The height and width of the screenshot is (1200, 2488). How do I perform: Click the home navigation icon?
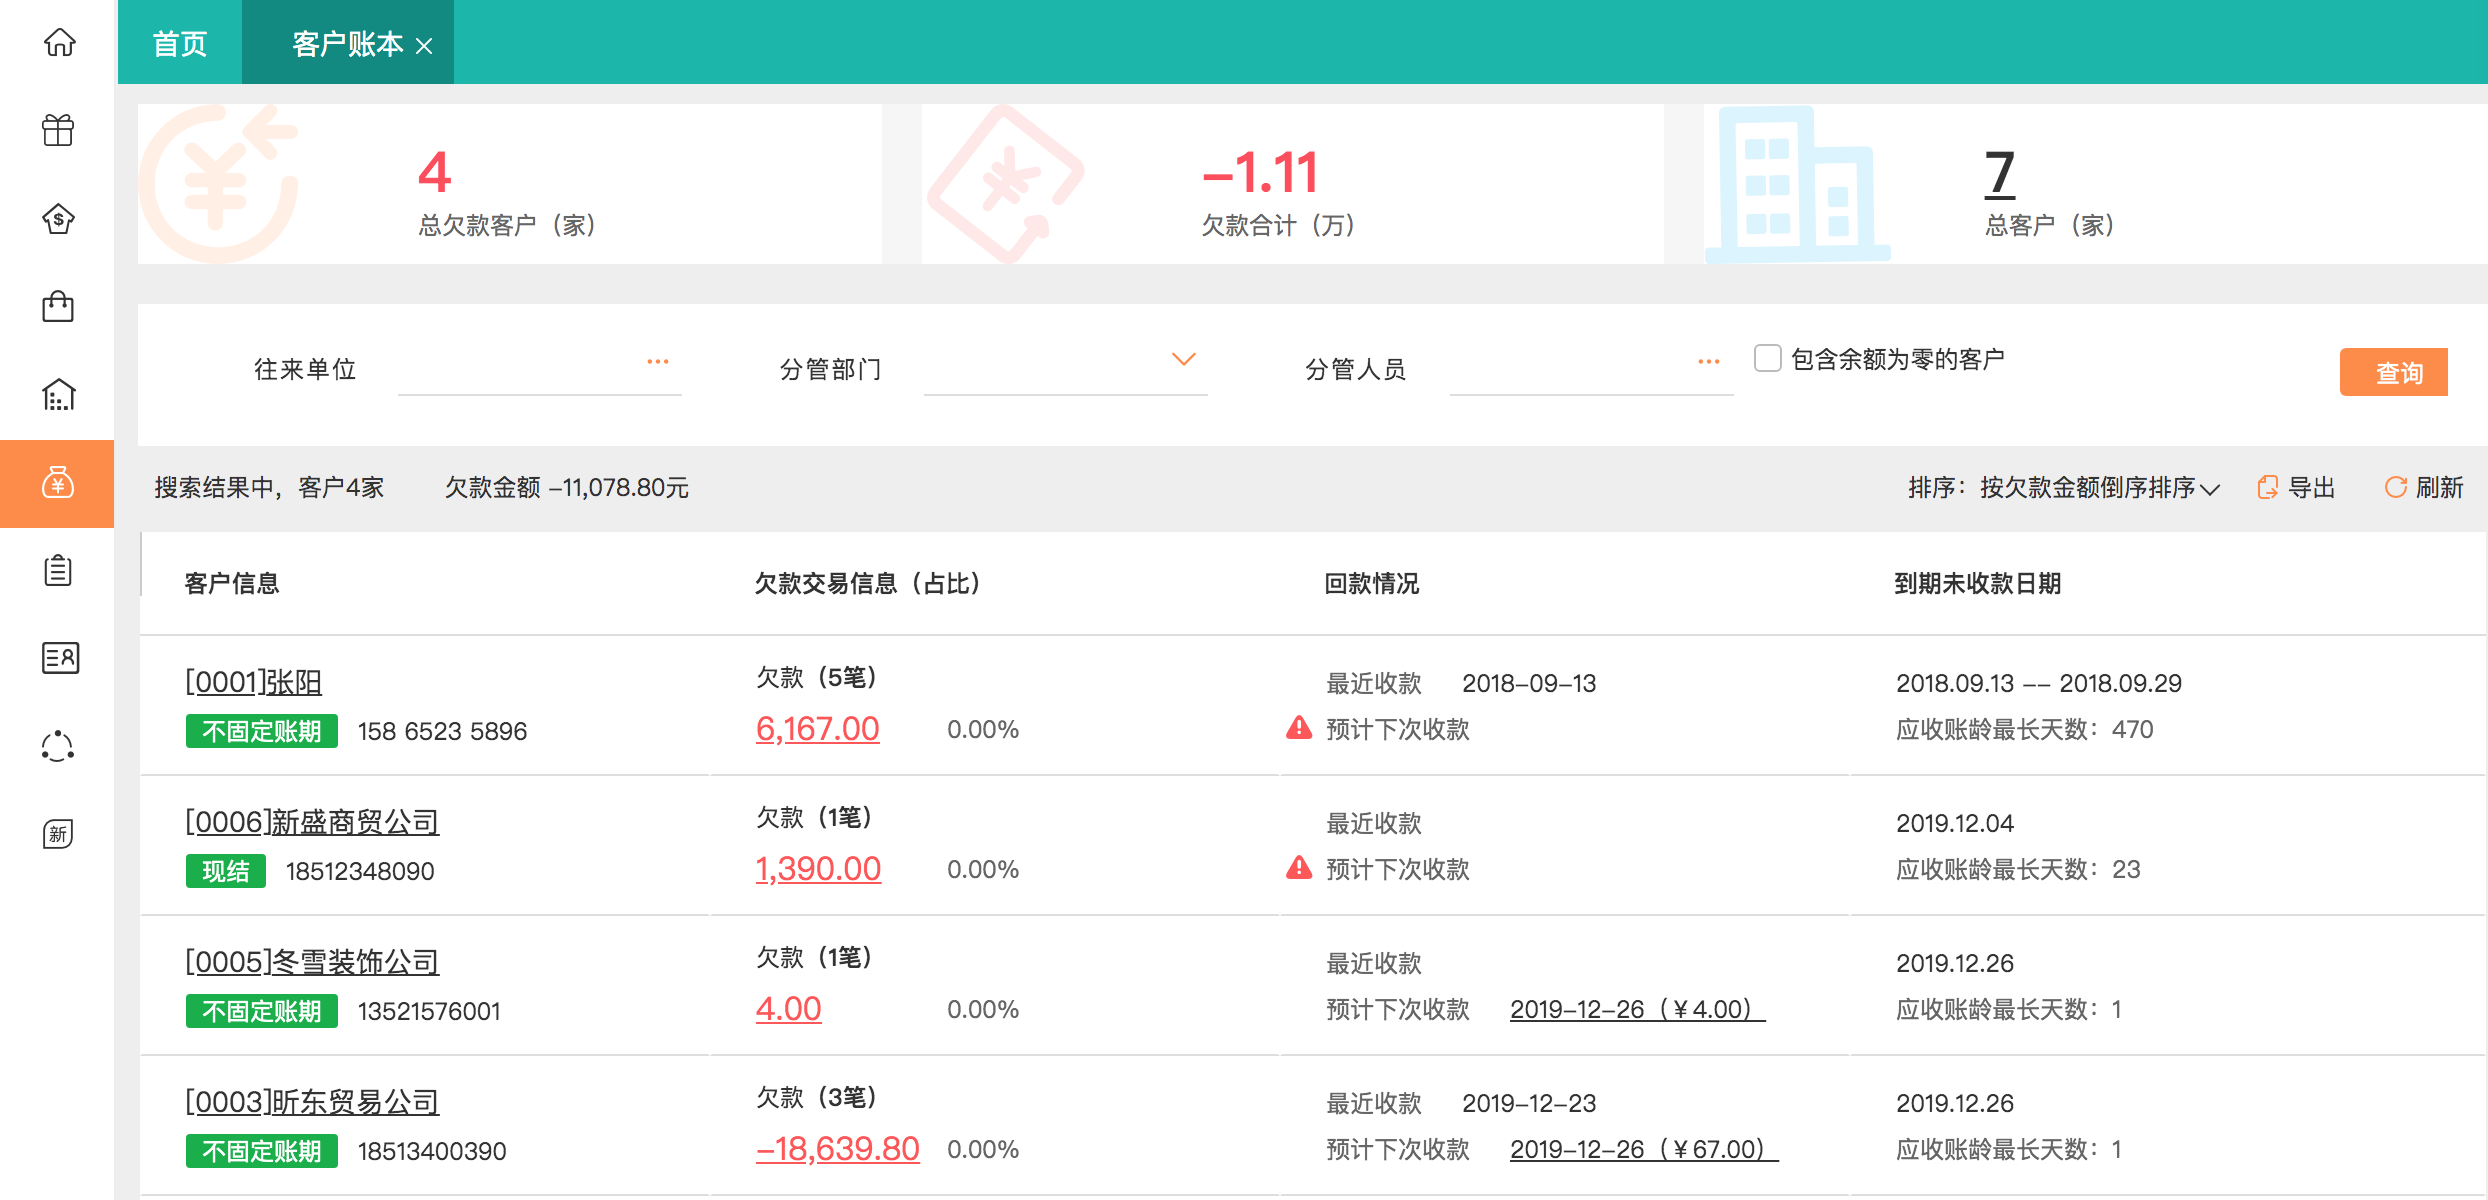click(60, 41)
